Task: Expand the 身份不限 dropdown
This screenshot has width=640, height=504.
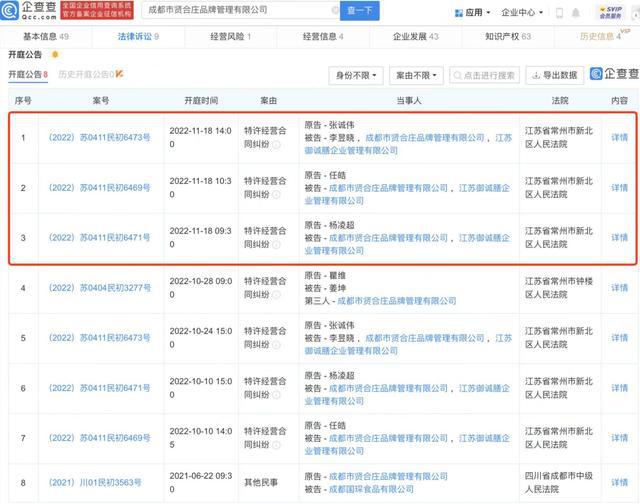Action: (x=355, y=75)
